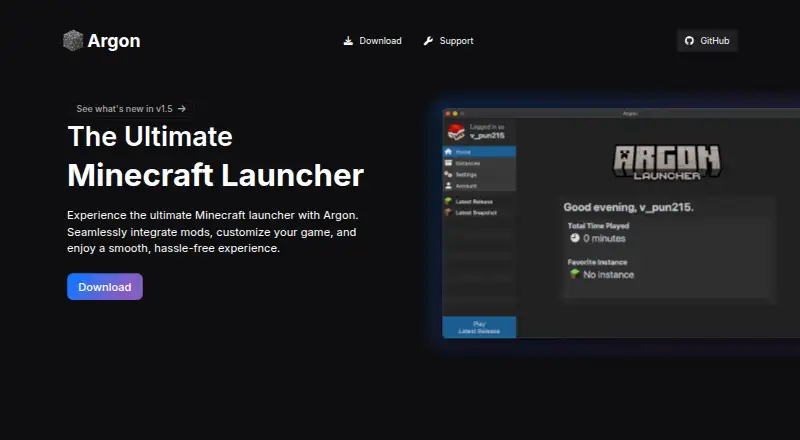Click the No instance text
This screenshot has height=440, width=800.
pyautogui.click(x=609, y=275)
